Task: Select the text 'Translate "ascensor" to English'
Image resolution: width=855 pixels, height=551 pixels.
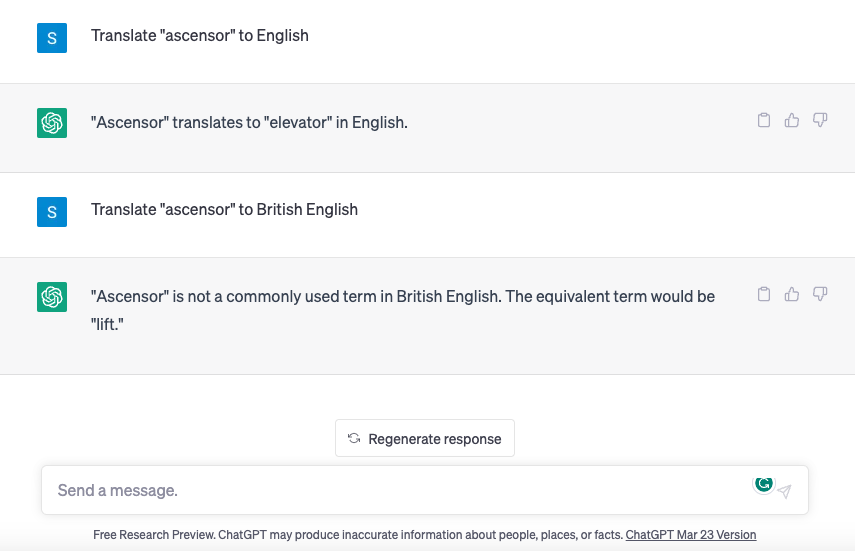Action: tap(200, 35)
